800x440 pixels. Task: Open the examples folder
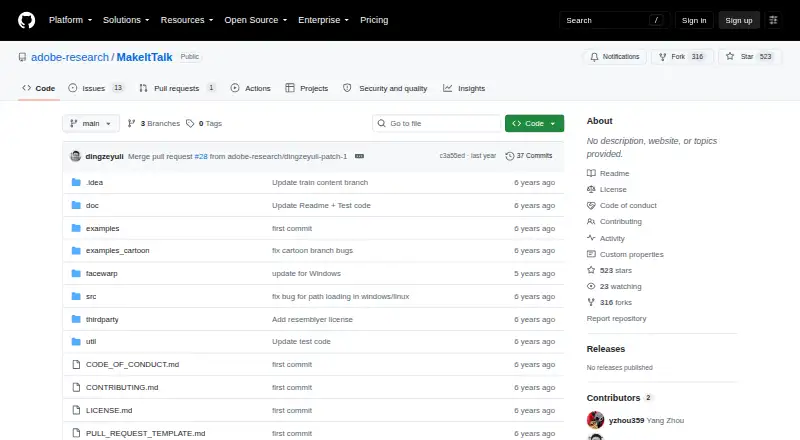point(103,228)
